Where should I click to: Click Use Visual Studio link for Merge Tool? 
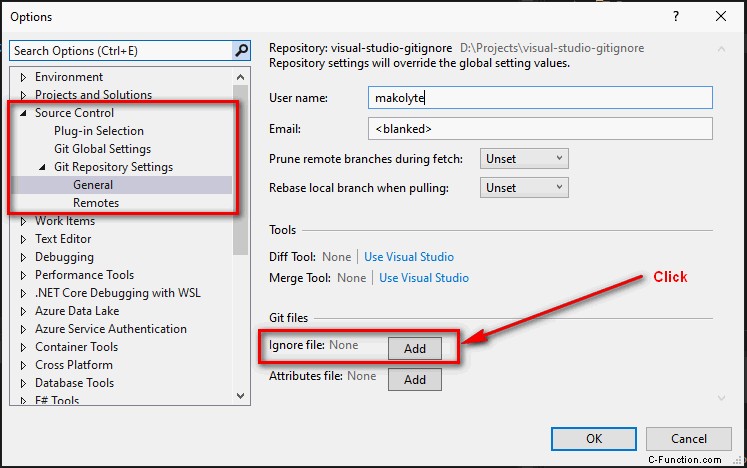coord(424,278)
